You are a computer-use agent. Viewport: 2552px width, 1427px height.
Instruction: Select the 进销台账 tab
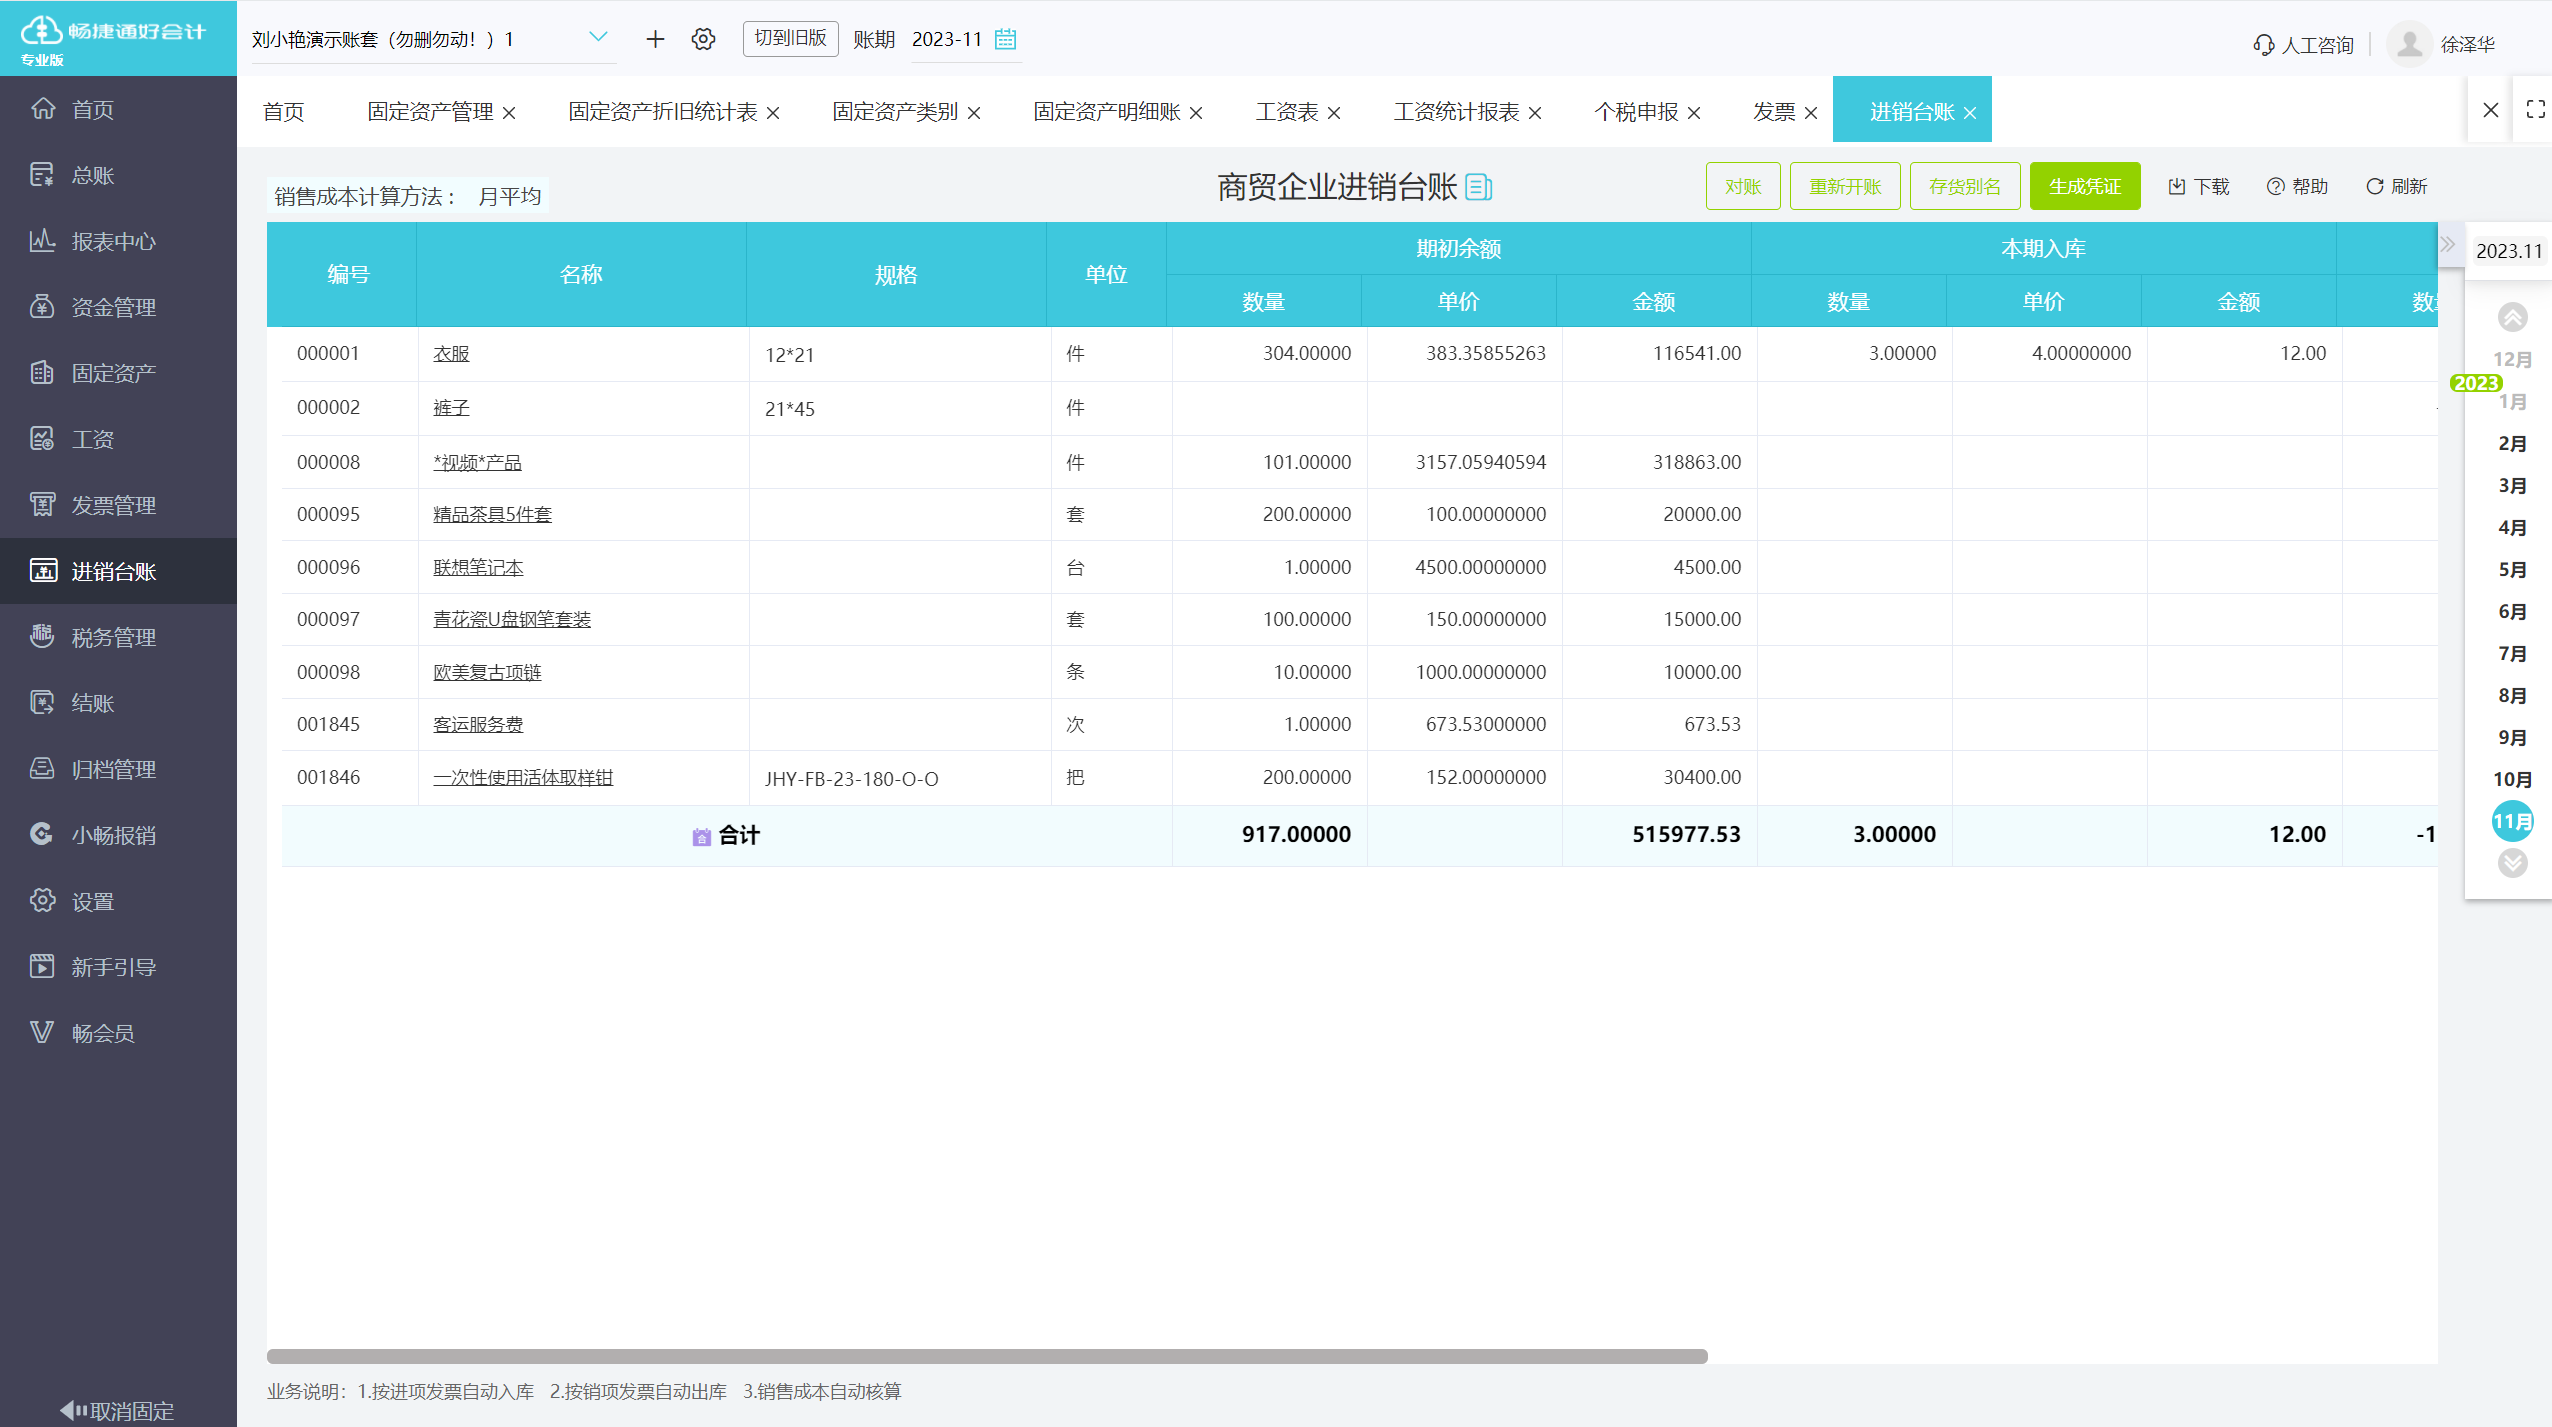pyautogui.click(x=1902, y=110)
